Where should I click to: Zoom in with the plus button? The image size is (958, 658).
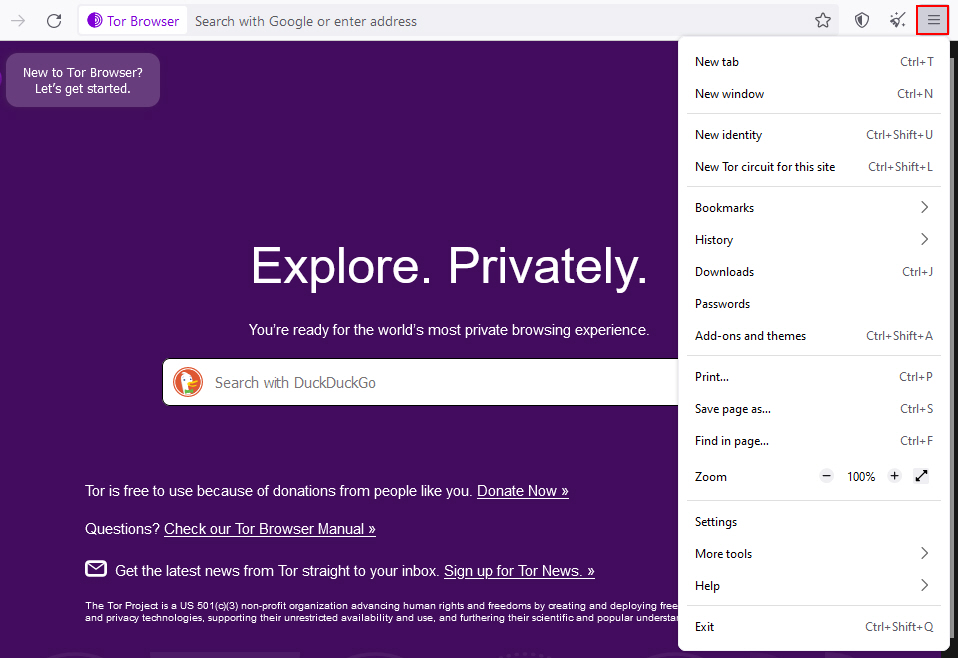894,476
